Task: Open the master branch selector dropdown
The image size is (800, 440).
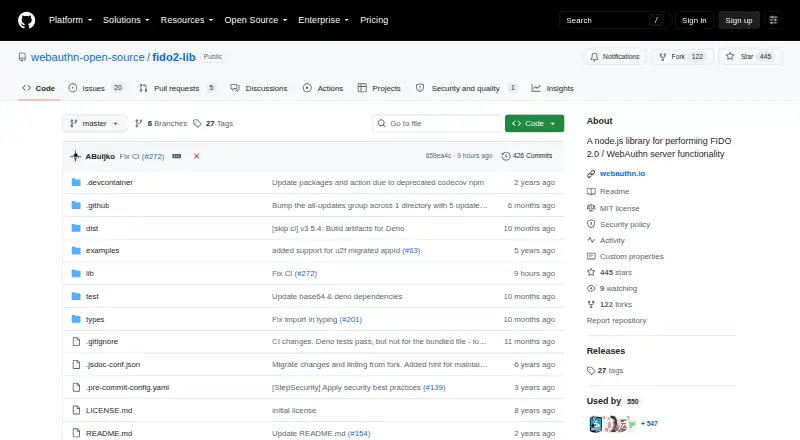Action: click(x=94, y=124)
